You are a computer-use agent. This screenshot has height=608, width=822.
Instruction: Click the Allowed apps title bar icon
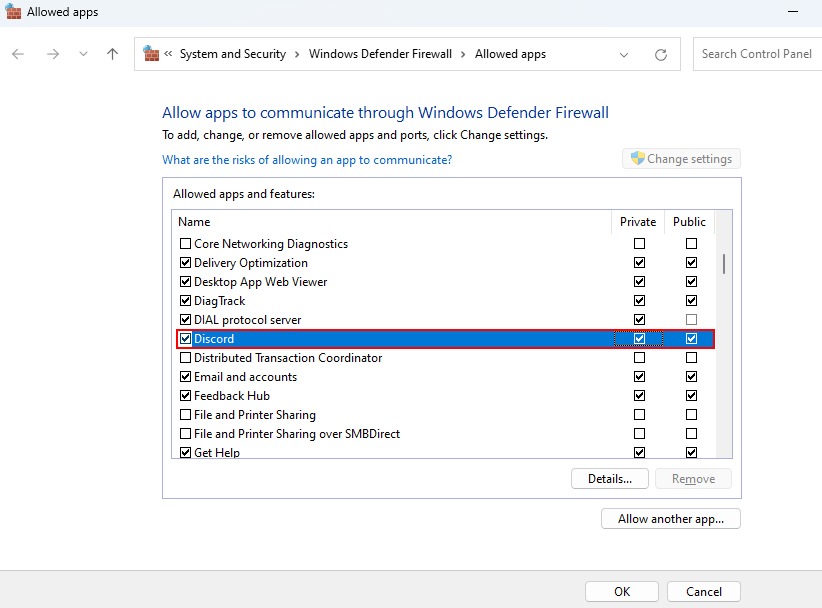pos(13,12)
